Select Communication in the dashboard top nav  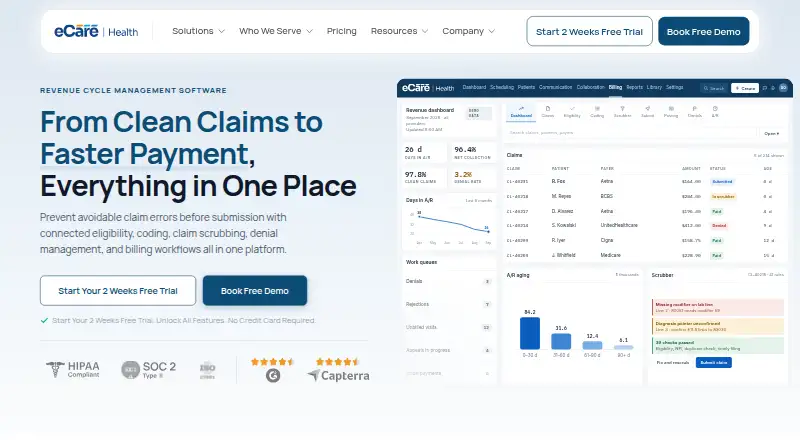pos(556,87)
